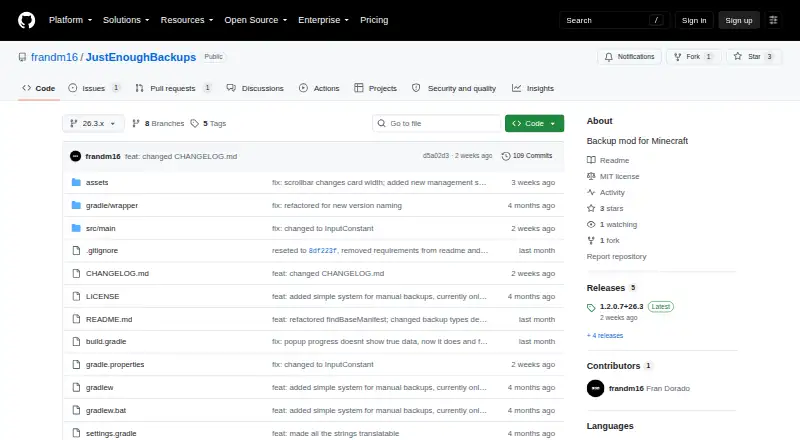Click the Readme link in About
Screen dimensions: 800x440
[608, 160]
